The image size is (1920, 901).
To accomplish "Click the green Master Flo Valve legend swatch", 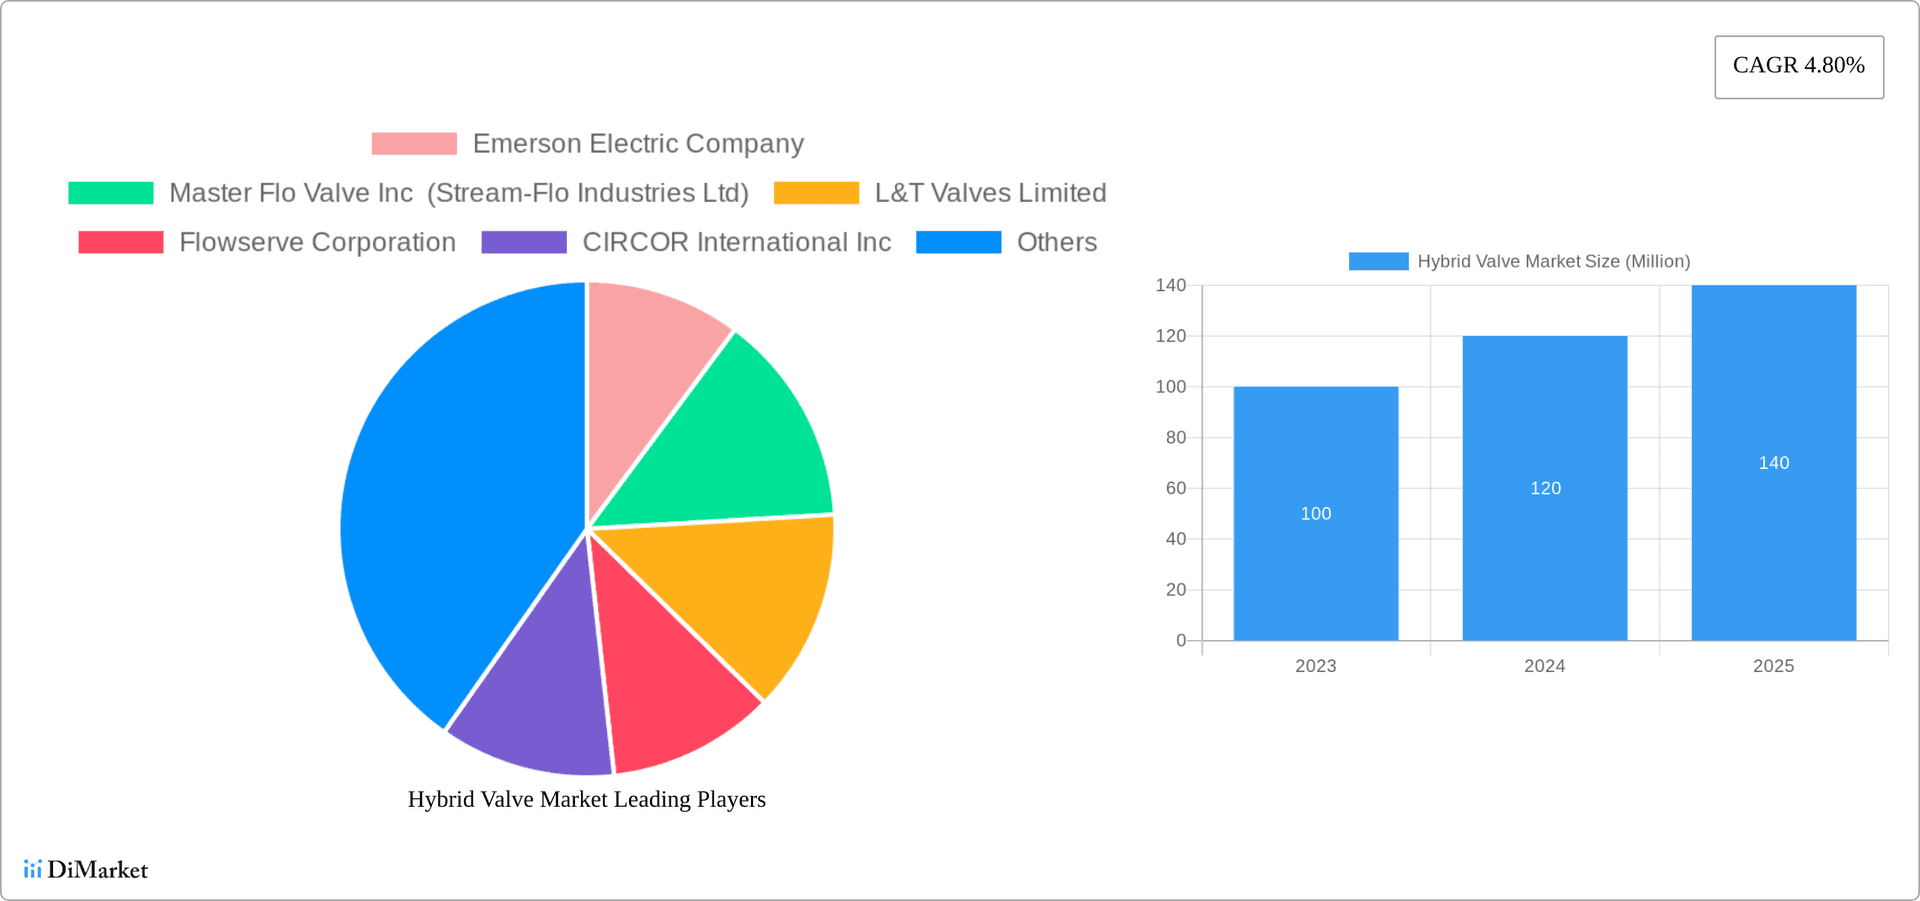I will [110, 192].
